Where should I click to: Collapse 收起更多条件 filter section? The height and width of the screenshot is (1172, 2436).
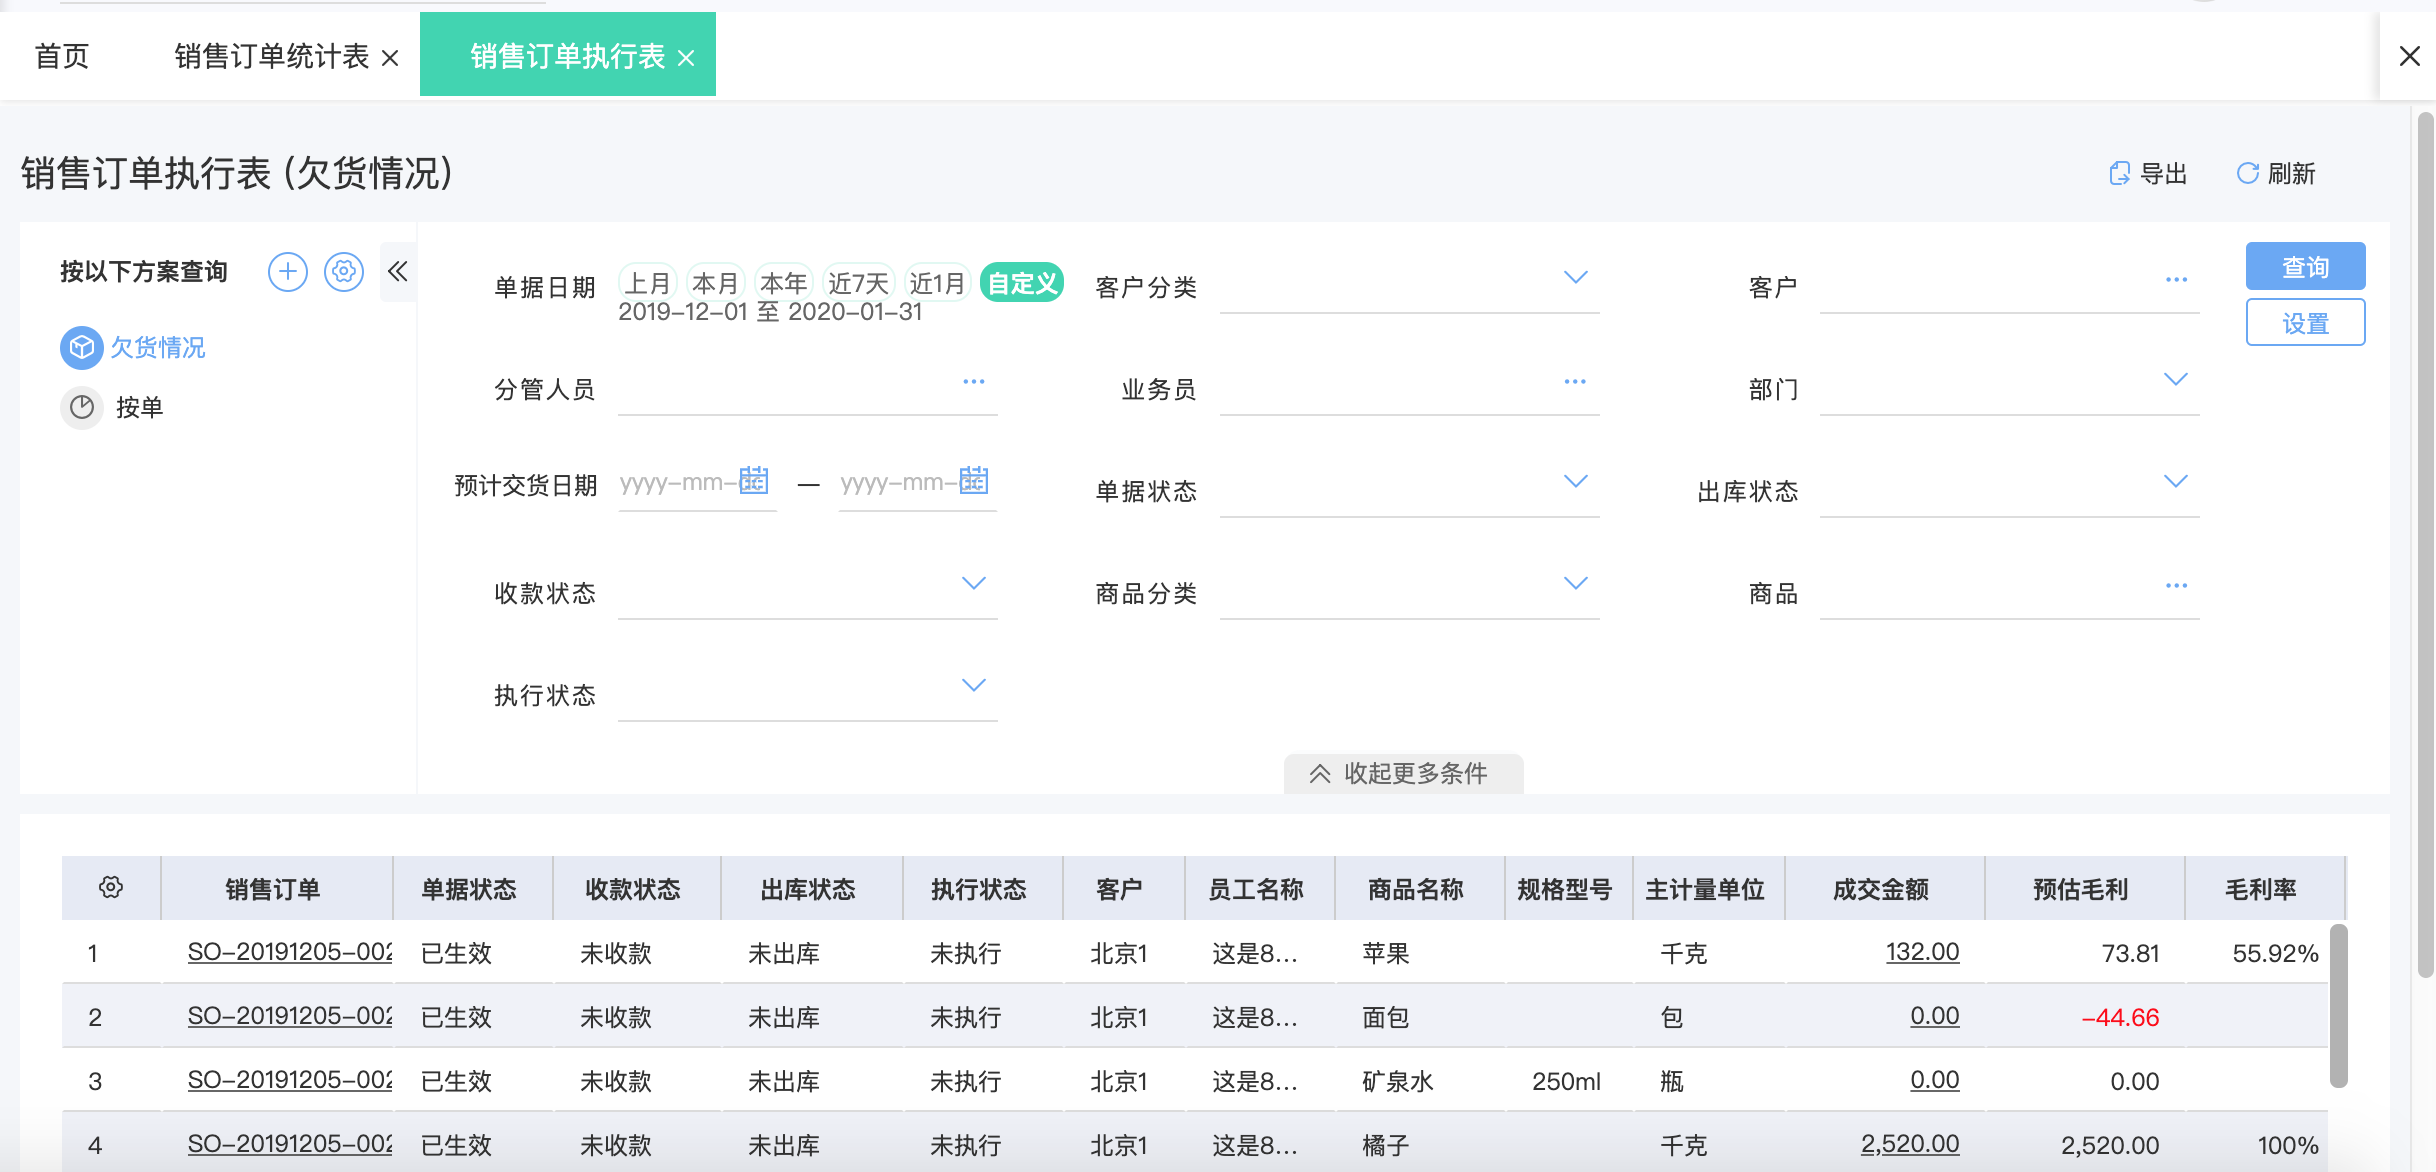(x=1400, y=773)
